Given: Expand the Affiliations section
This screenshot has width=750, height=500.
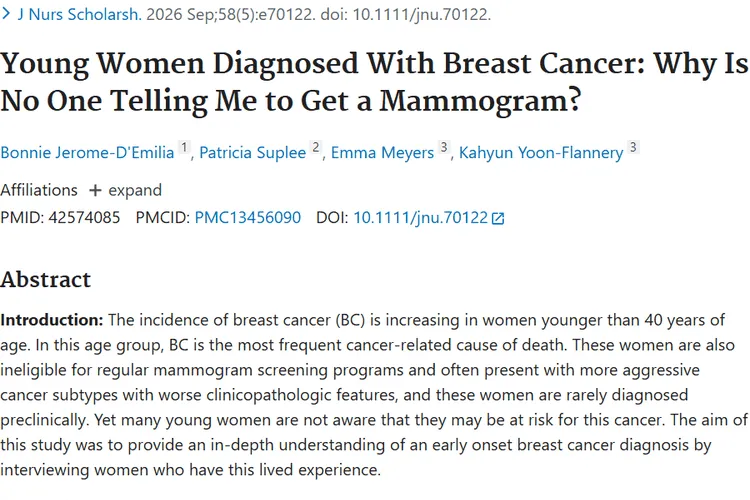Looking at the screenshot, I should tap(125, 190).
